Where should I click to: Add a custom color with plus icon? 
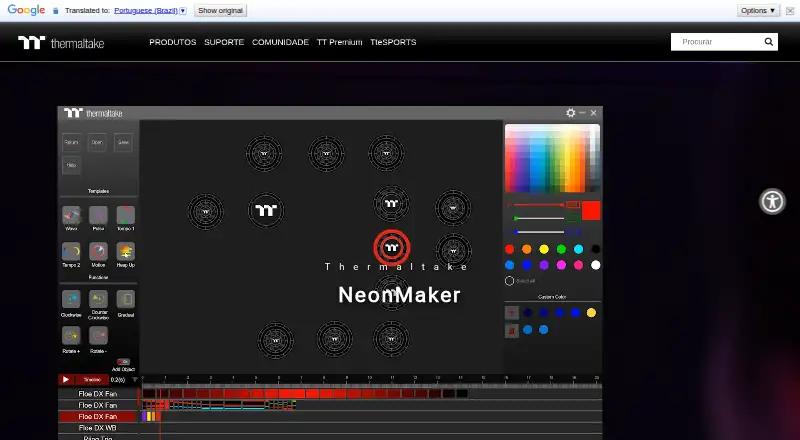point(512,312)
